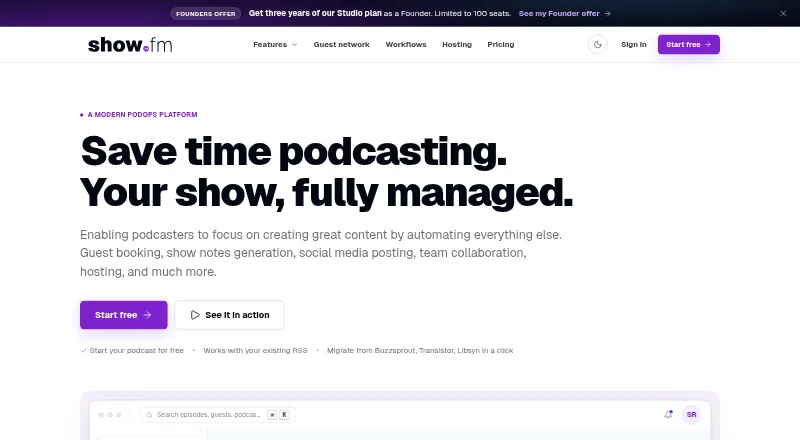The width and height of the screenshot is (800, 440).
Task: Click the 'Save time podcasting.' headline
Action: (293, 151)
